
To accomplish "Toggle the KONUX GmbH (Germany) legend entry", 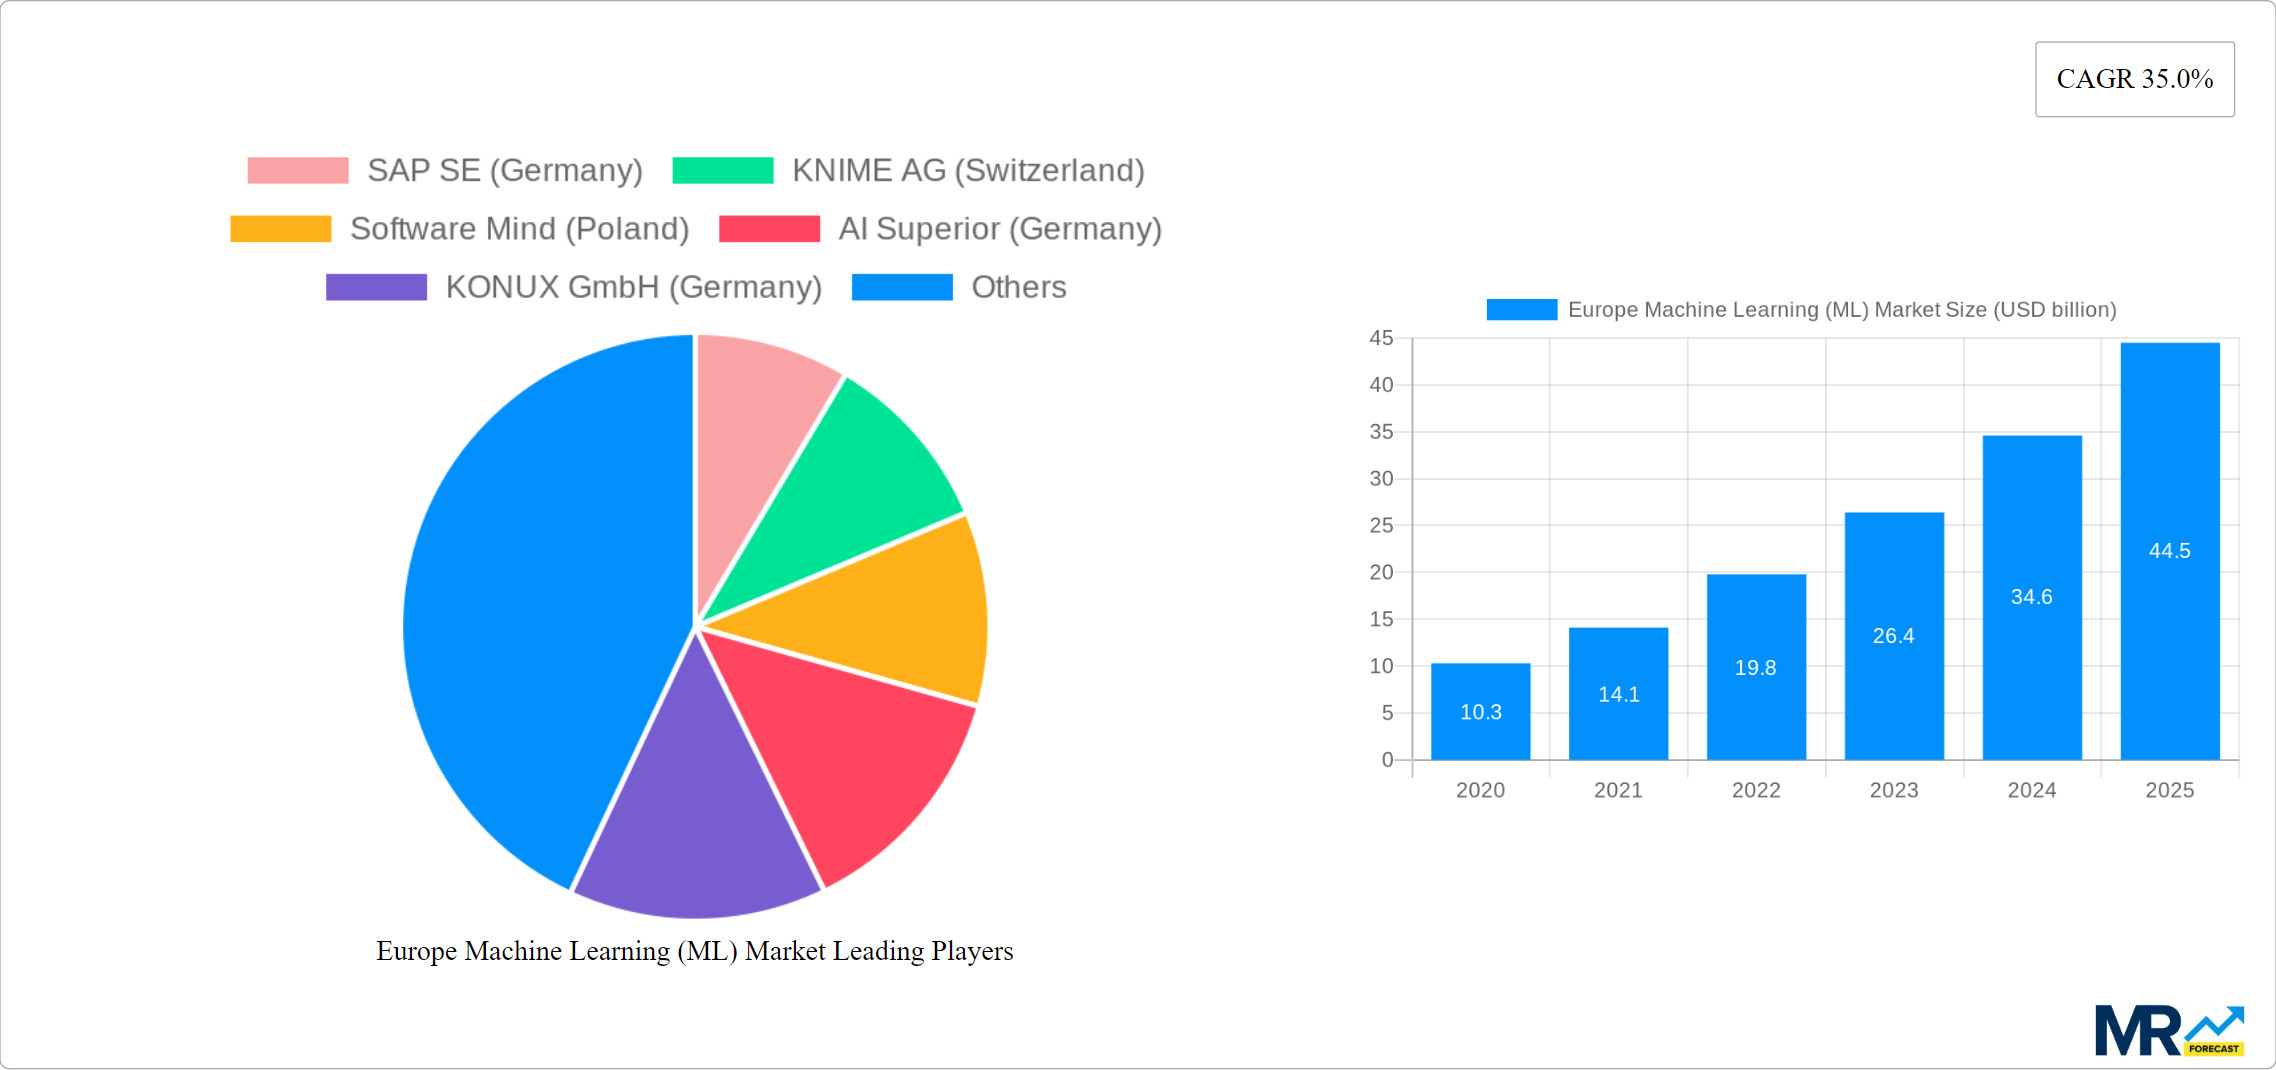I will pyautogui.click(x=635, y=287).
